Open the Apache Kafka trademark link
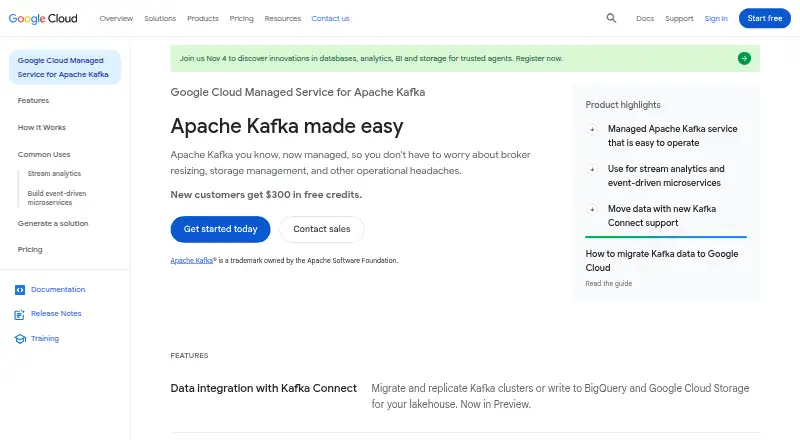This screenshot has width=800, height=440. (x=191, y=260)
